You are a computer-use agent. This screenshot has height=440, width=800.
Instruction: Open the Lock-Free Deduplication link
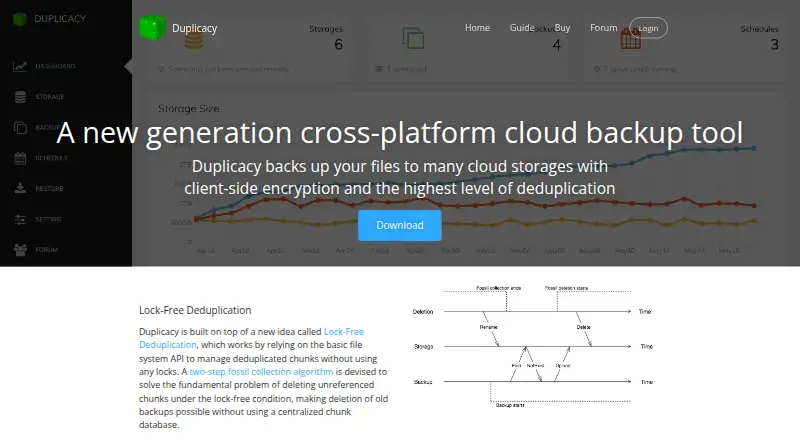click(x=252, y=338)
